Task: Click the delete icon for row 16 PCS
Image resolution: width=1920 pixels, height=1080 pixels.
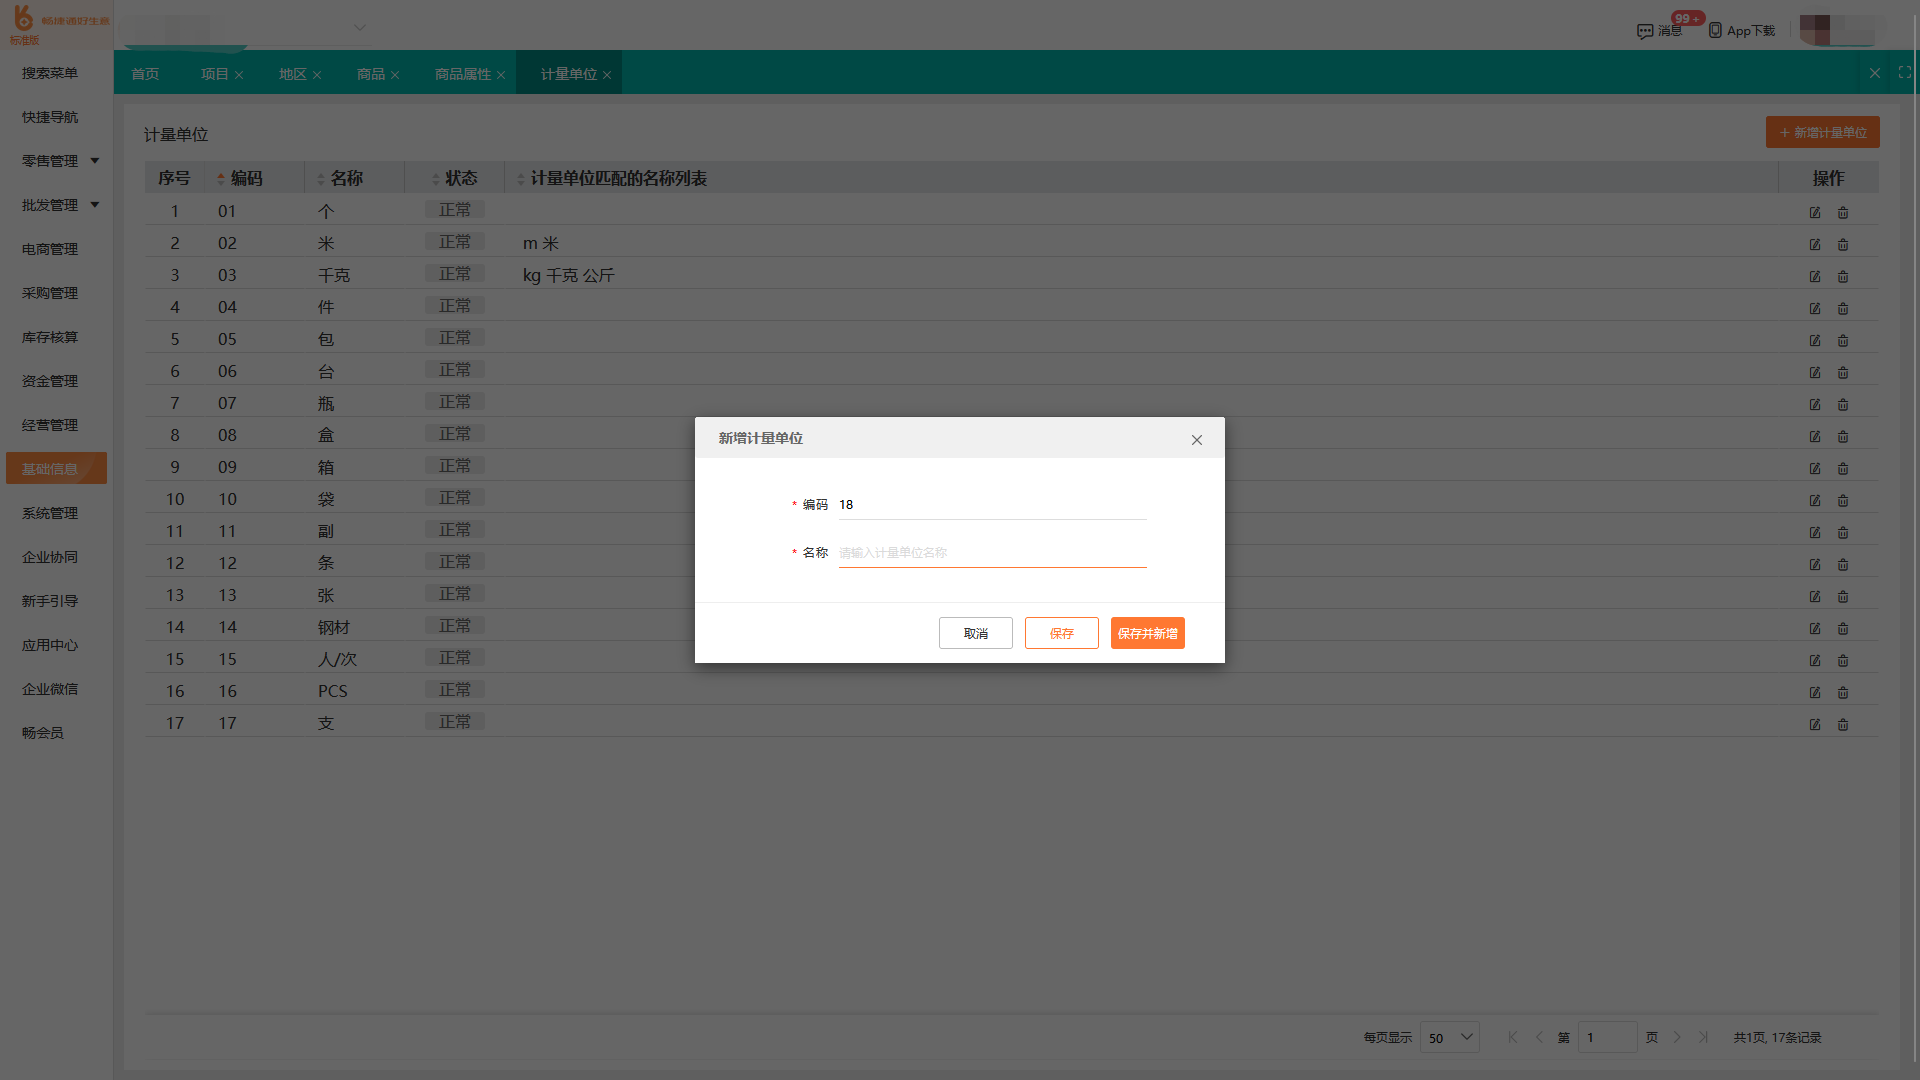Action: coord(1844,691)
